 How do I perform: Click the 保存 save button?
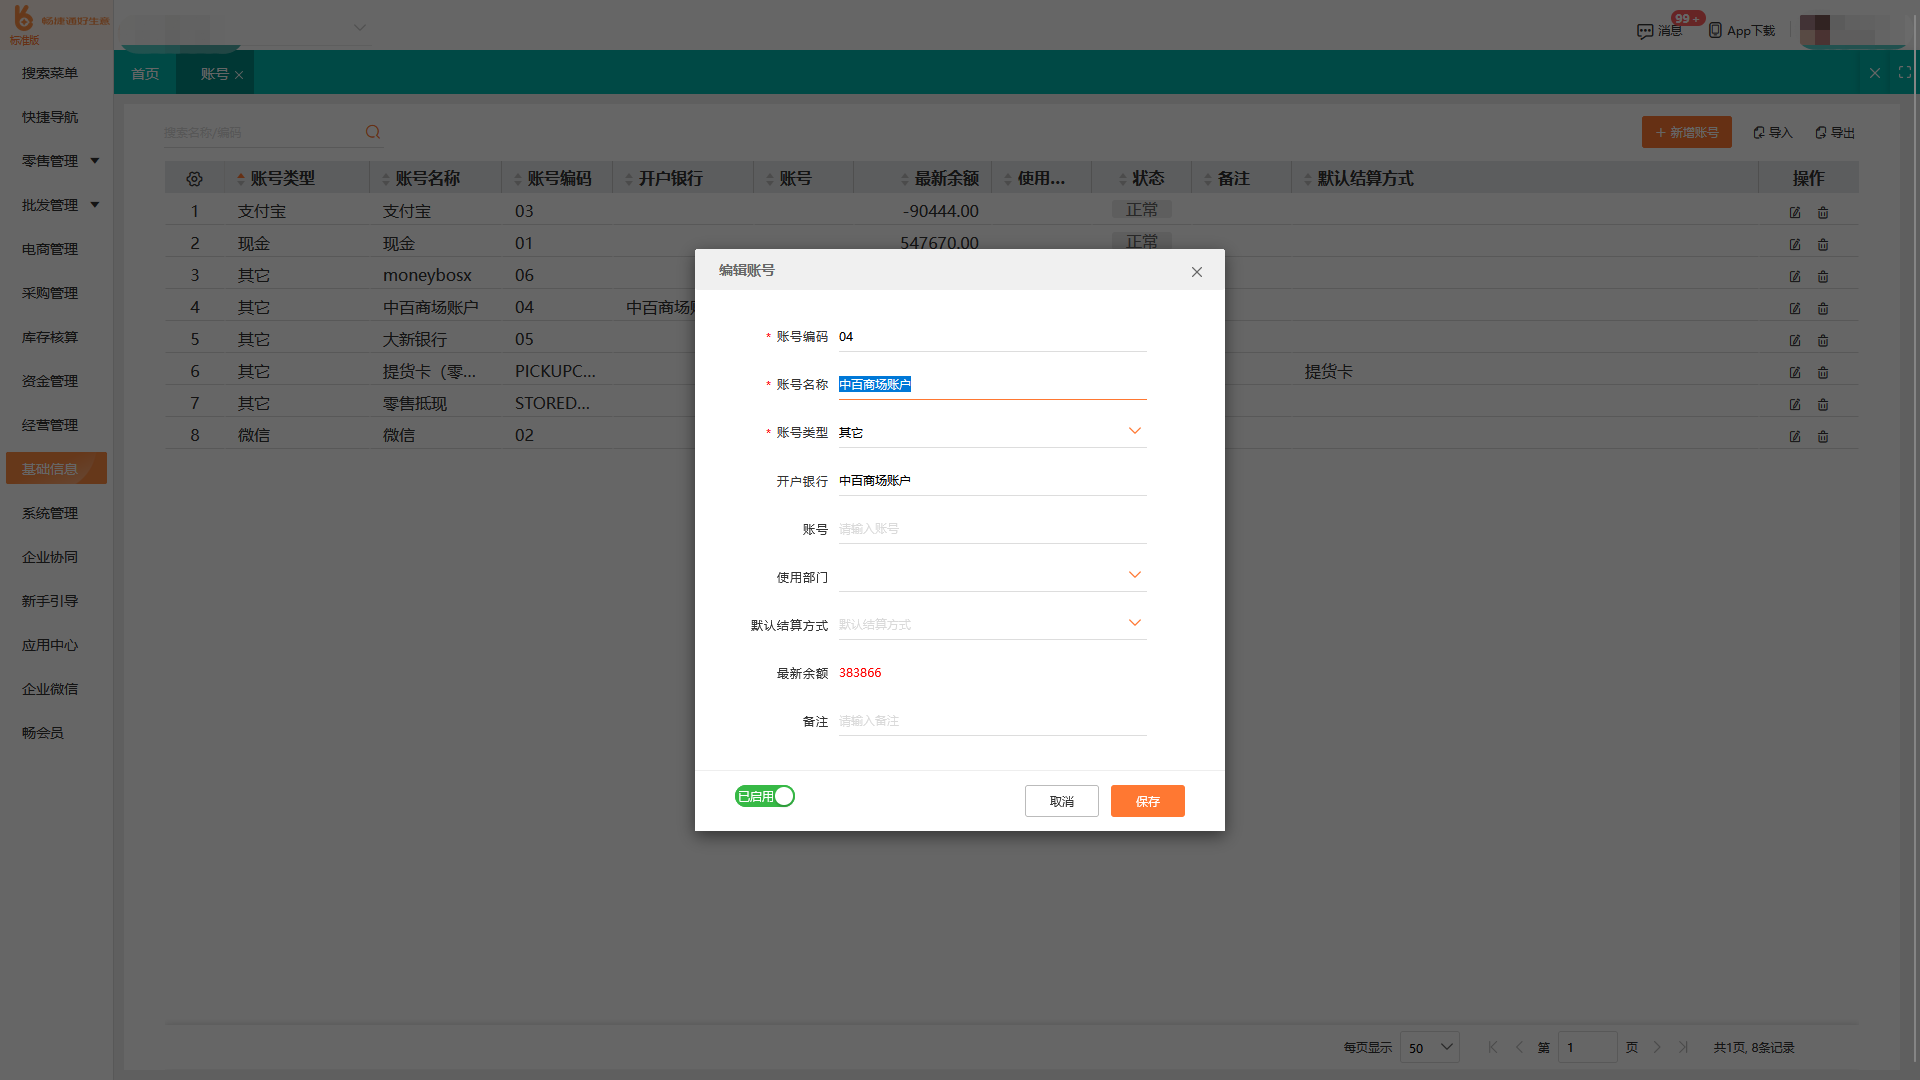[1147, 800]
